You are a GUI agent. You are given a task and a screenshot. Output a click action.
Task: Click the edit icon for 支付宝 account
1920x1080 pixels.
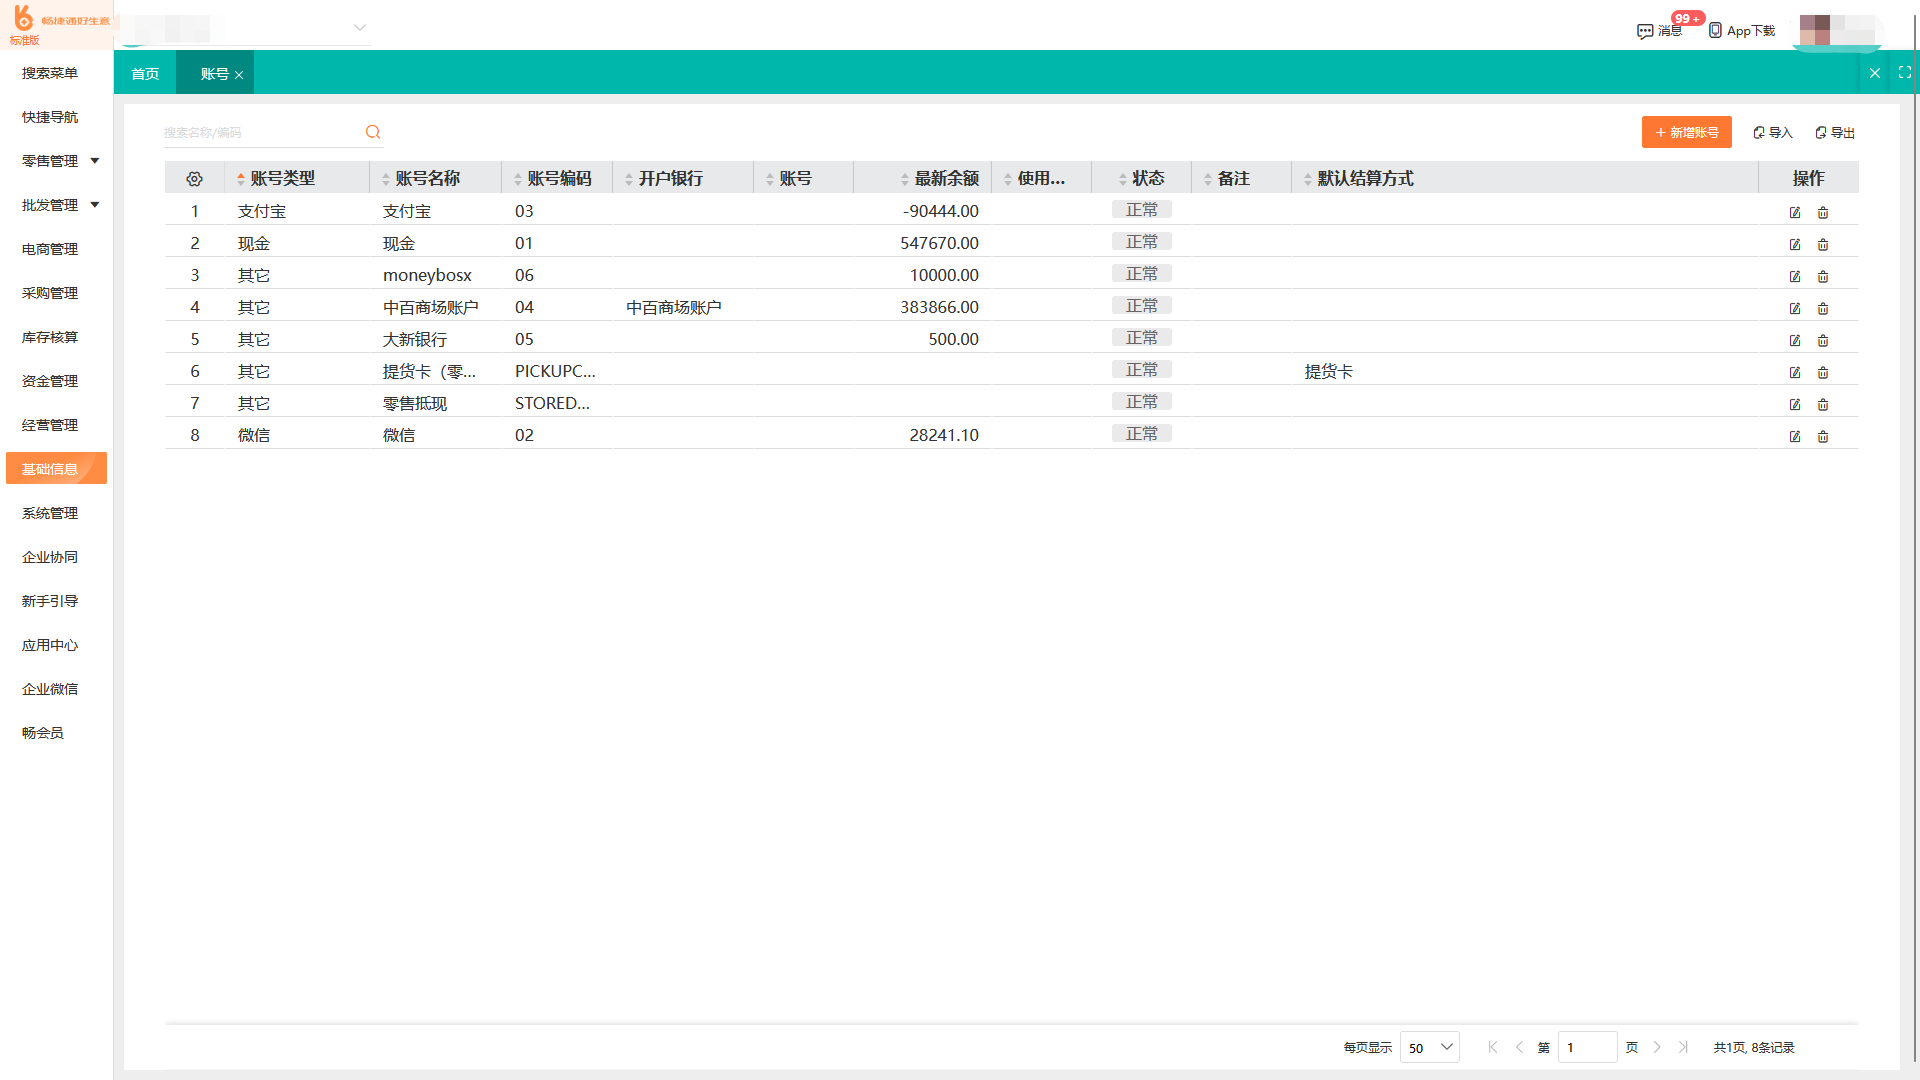[x=1795, y=211]
